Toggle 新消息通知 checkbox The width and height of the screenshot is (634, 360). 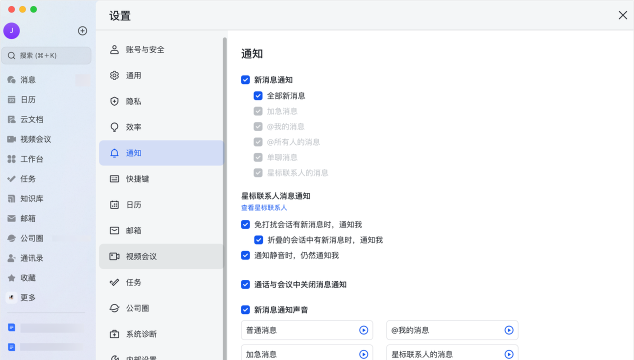coord(245,80)
